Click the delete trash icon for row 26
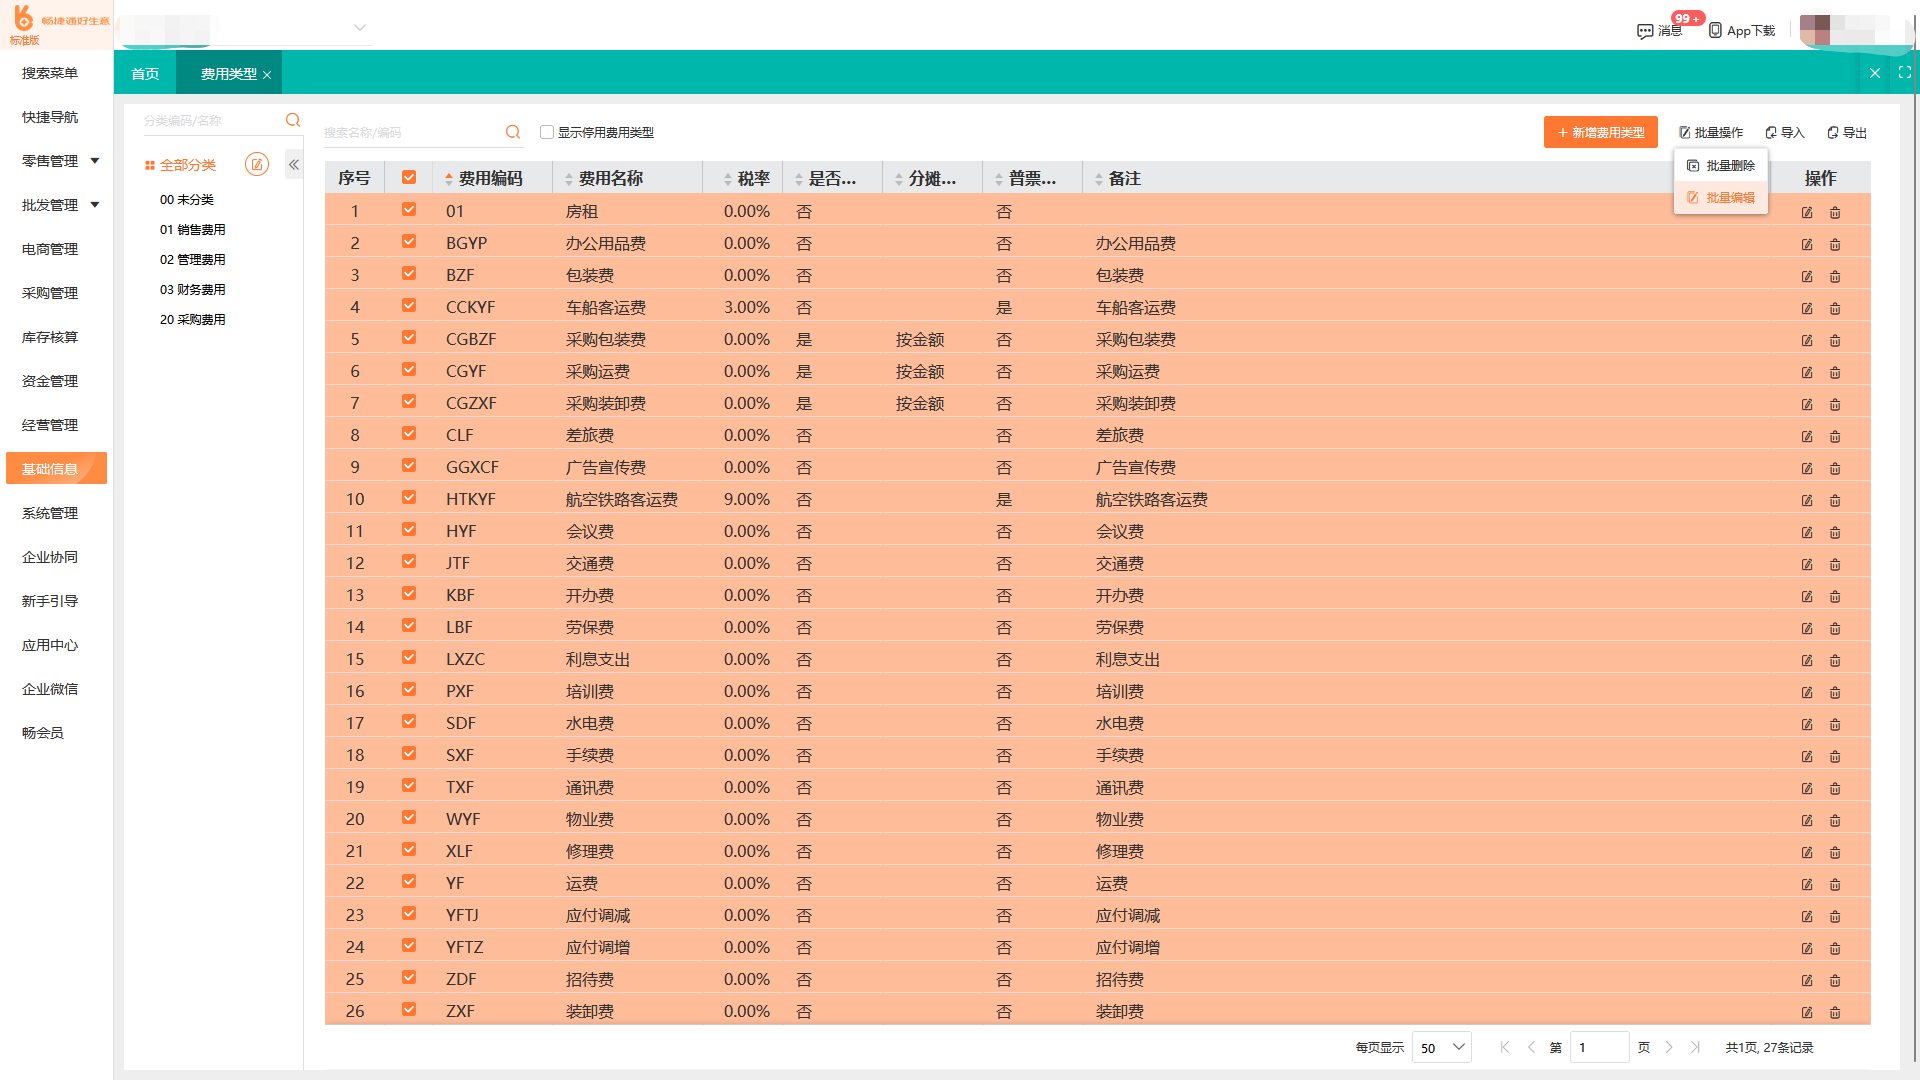This screenshot has width=1920, height=1080. pyautogui.click(x=1834, y=1010)
